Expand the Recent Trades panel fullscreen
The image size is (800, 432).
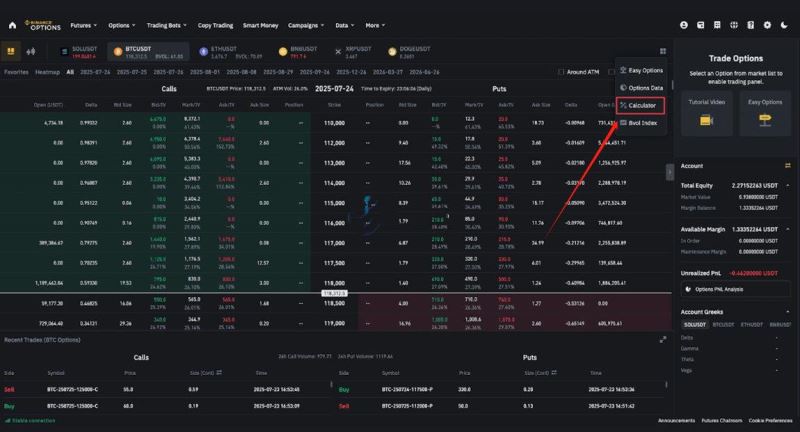[662, 340]
